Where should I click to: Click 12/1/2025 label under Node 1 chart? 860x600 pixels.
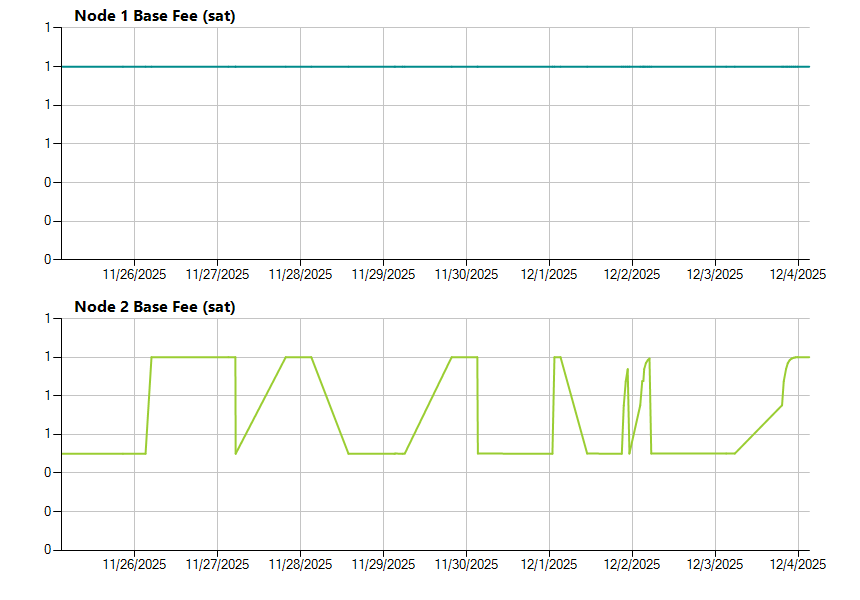tap(549, 274)
